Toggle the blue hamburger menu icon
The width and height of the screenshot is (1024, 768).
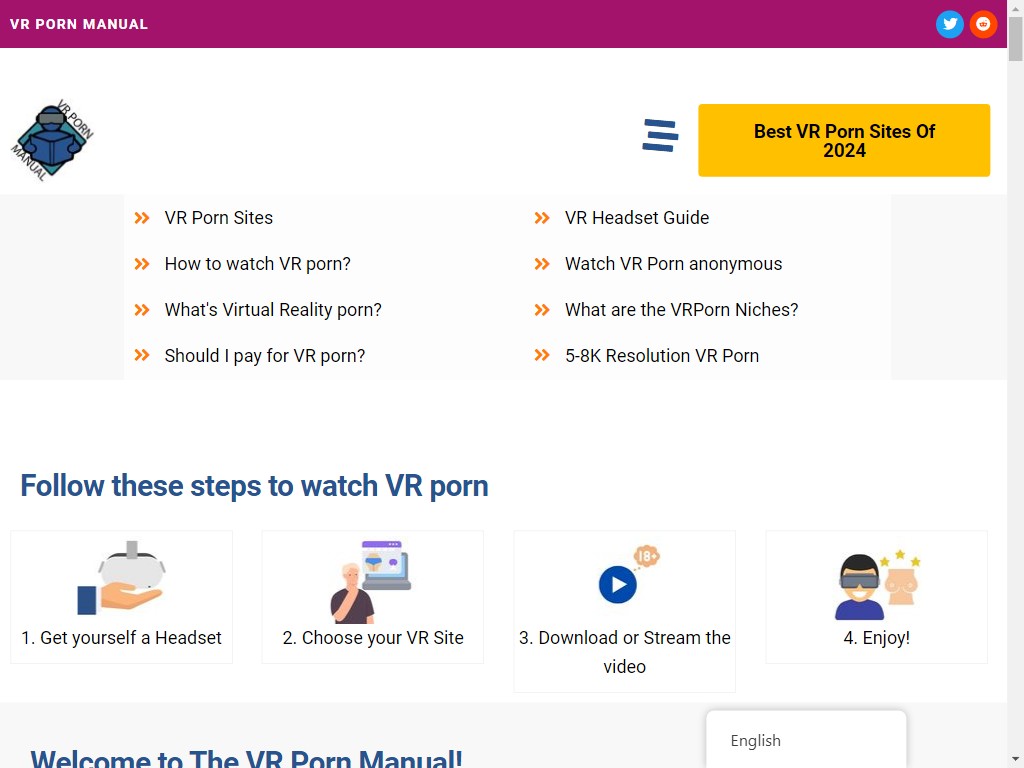click(660, 135)
